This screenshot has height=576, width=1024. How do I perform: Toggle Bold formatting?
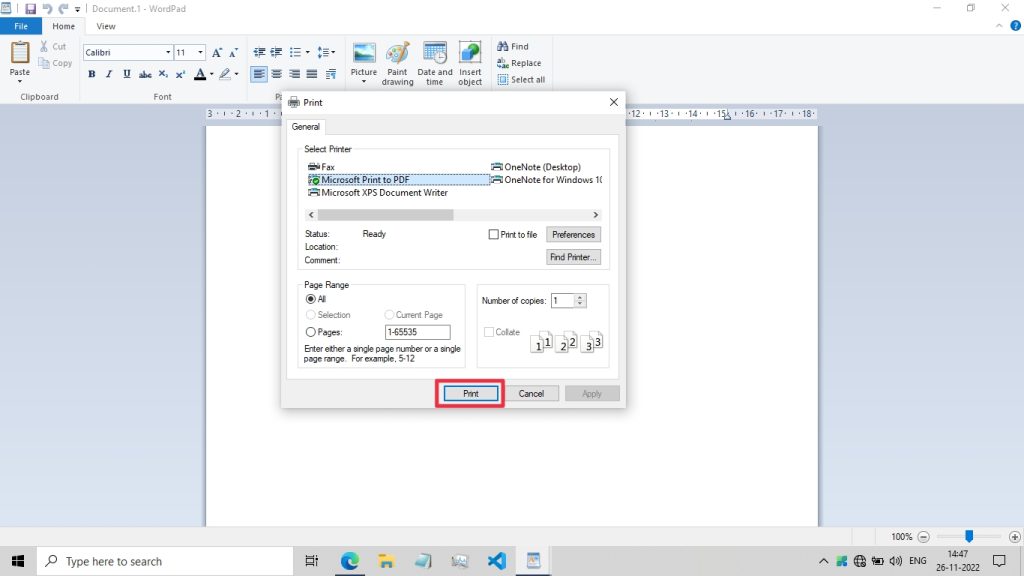[91, 74]
